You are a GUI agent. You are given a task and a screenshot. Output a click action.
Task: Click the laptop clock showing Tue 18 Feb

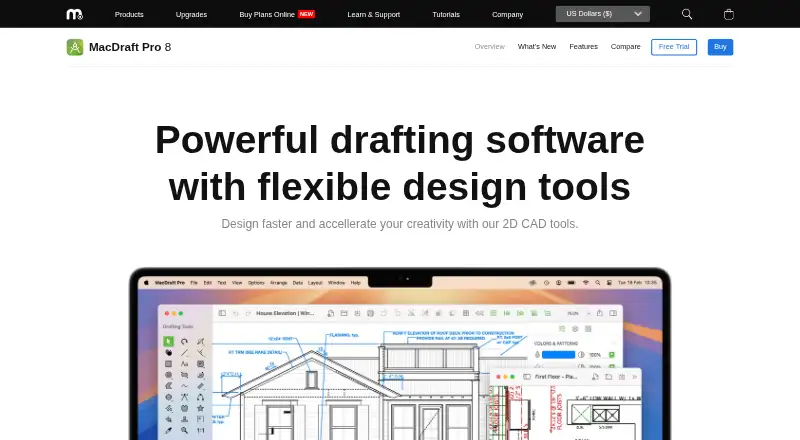pyautogui.click(x=637, y=282)
